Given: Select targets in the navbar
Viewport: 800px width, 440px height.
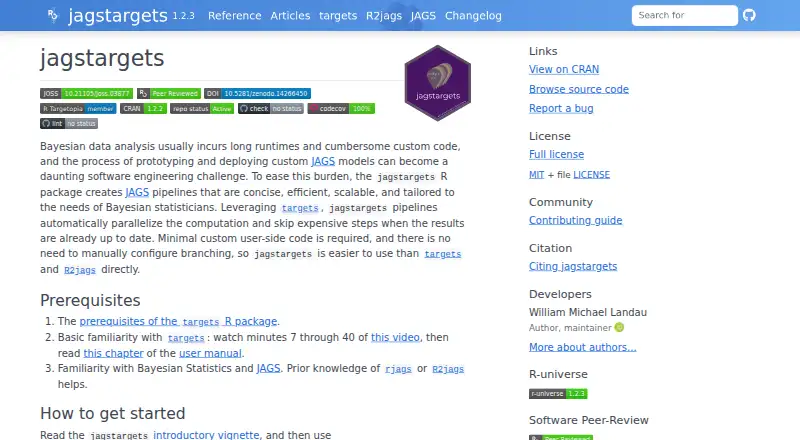Looking at the screenshot, I should pos(338,16).
